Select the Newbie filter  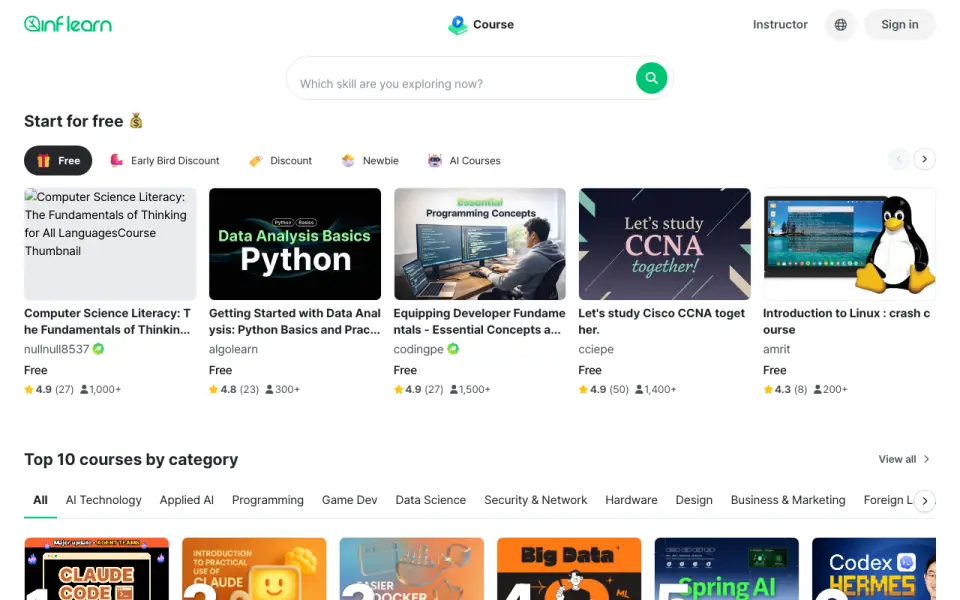pyautogui.click(x=370, y=160)
